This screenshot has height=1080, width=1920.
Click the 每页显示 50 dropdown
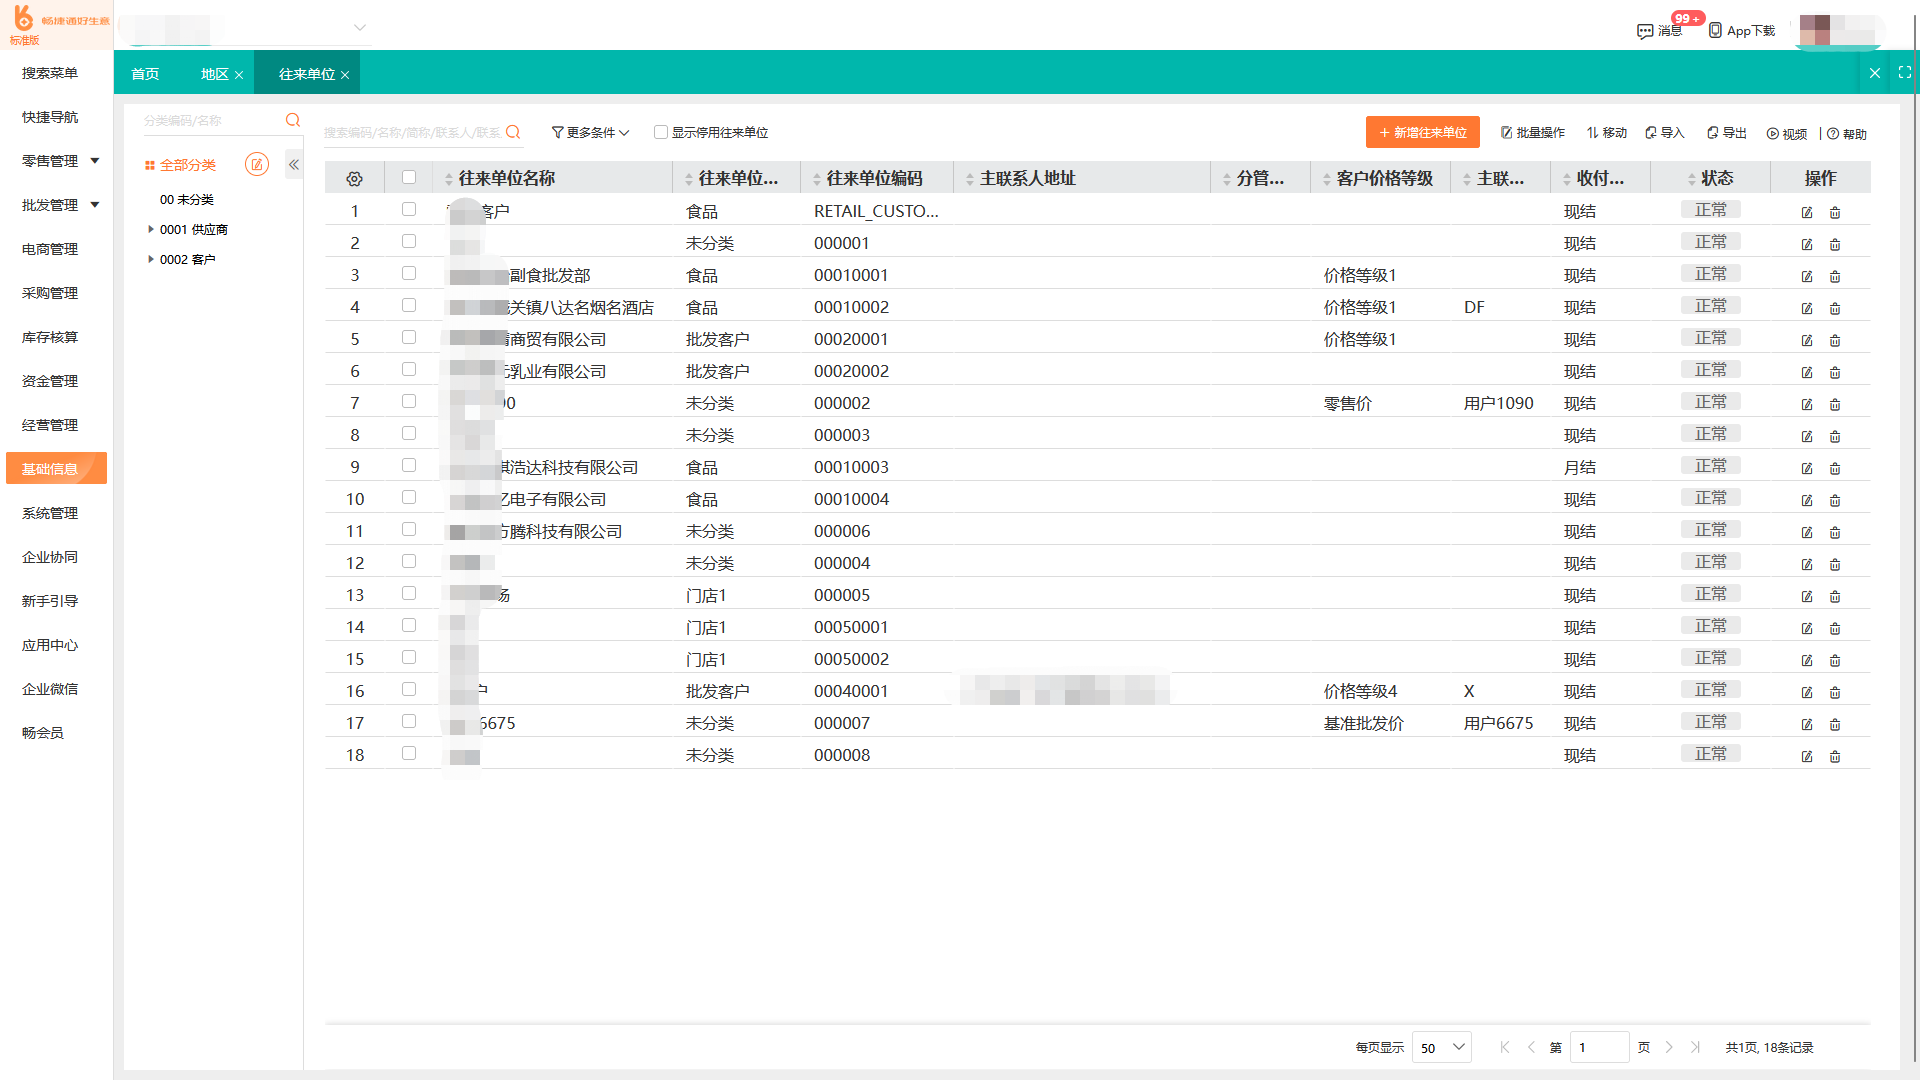[x=1439, y=1048]
